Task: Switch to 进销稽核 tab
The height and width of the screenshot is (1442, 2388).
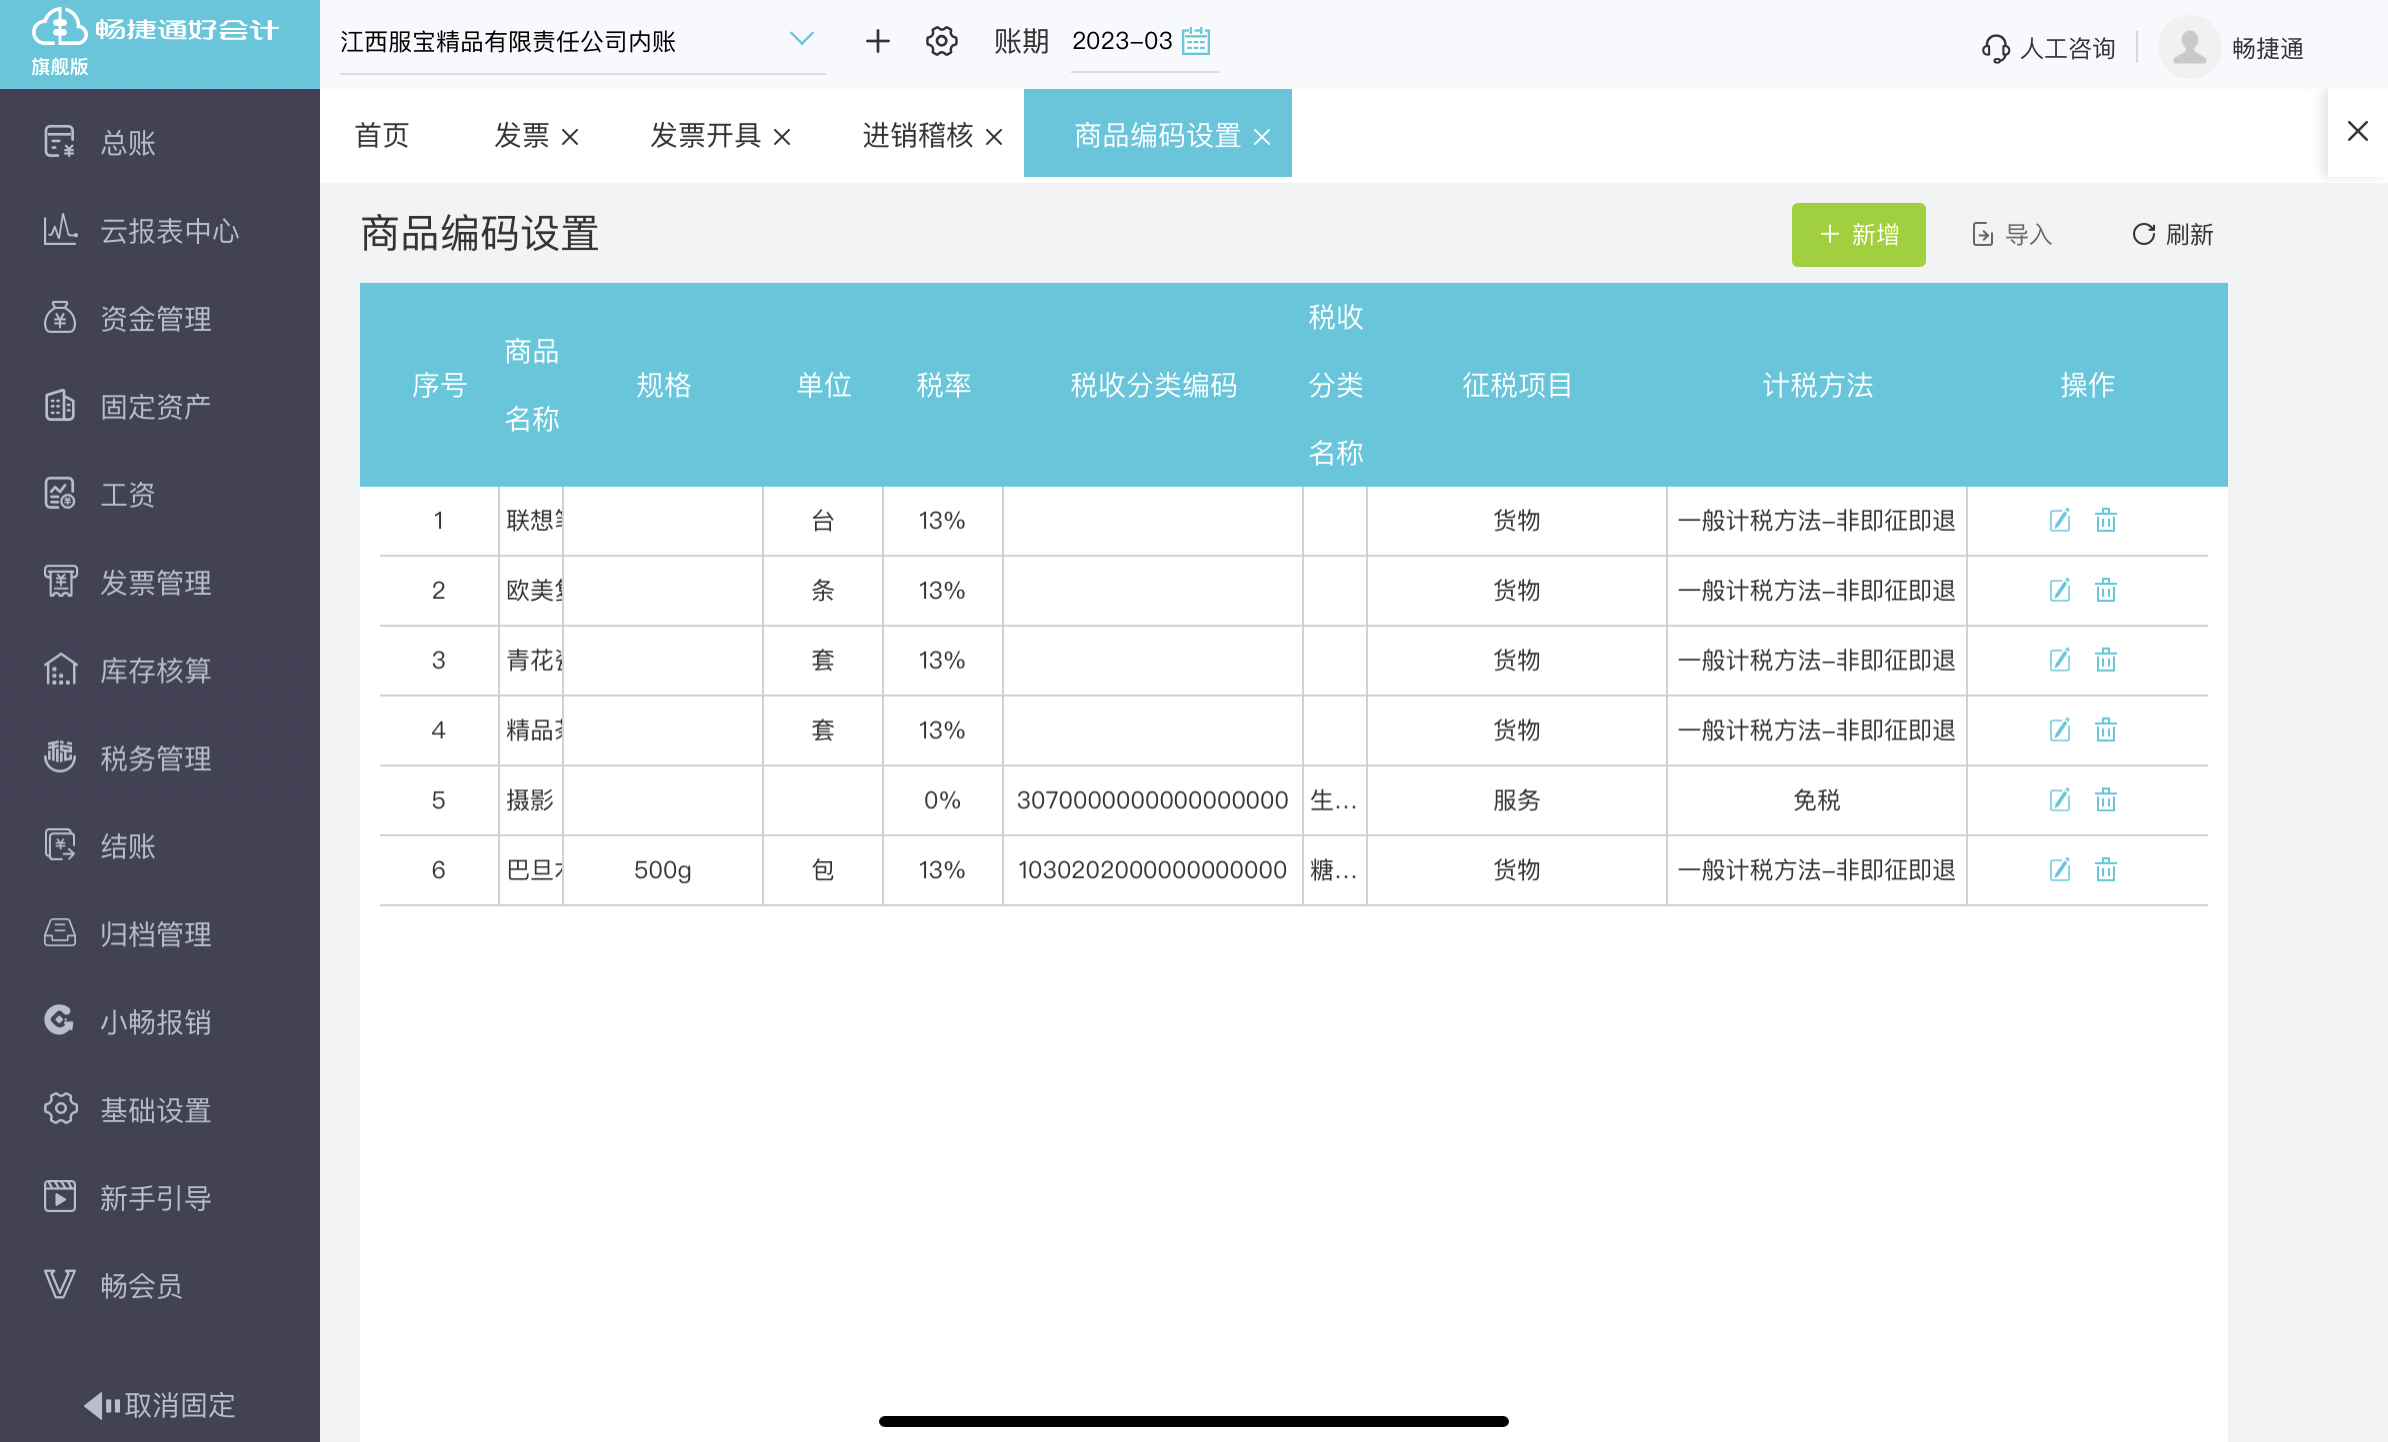Action: (916, 137)
